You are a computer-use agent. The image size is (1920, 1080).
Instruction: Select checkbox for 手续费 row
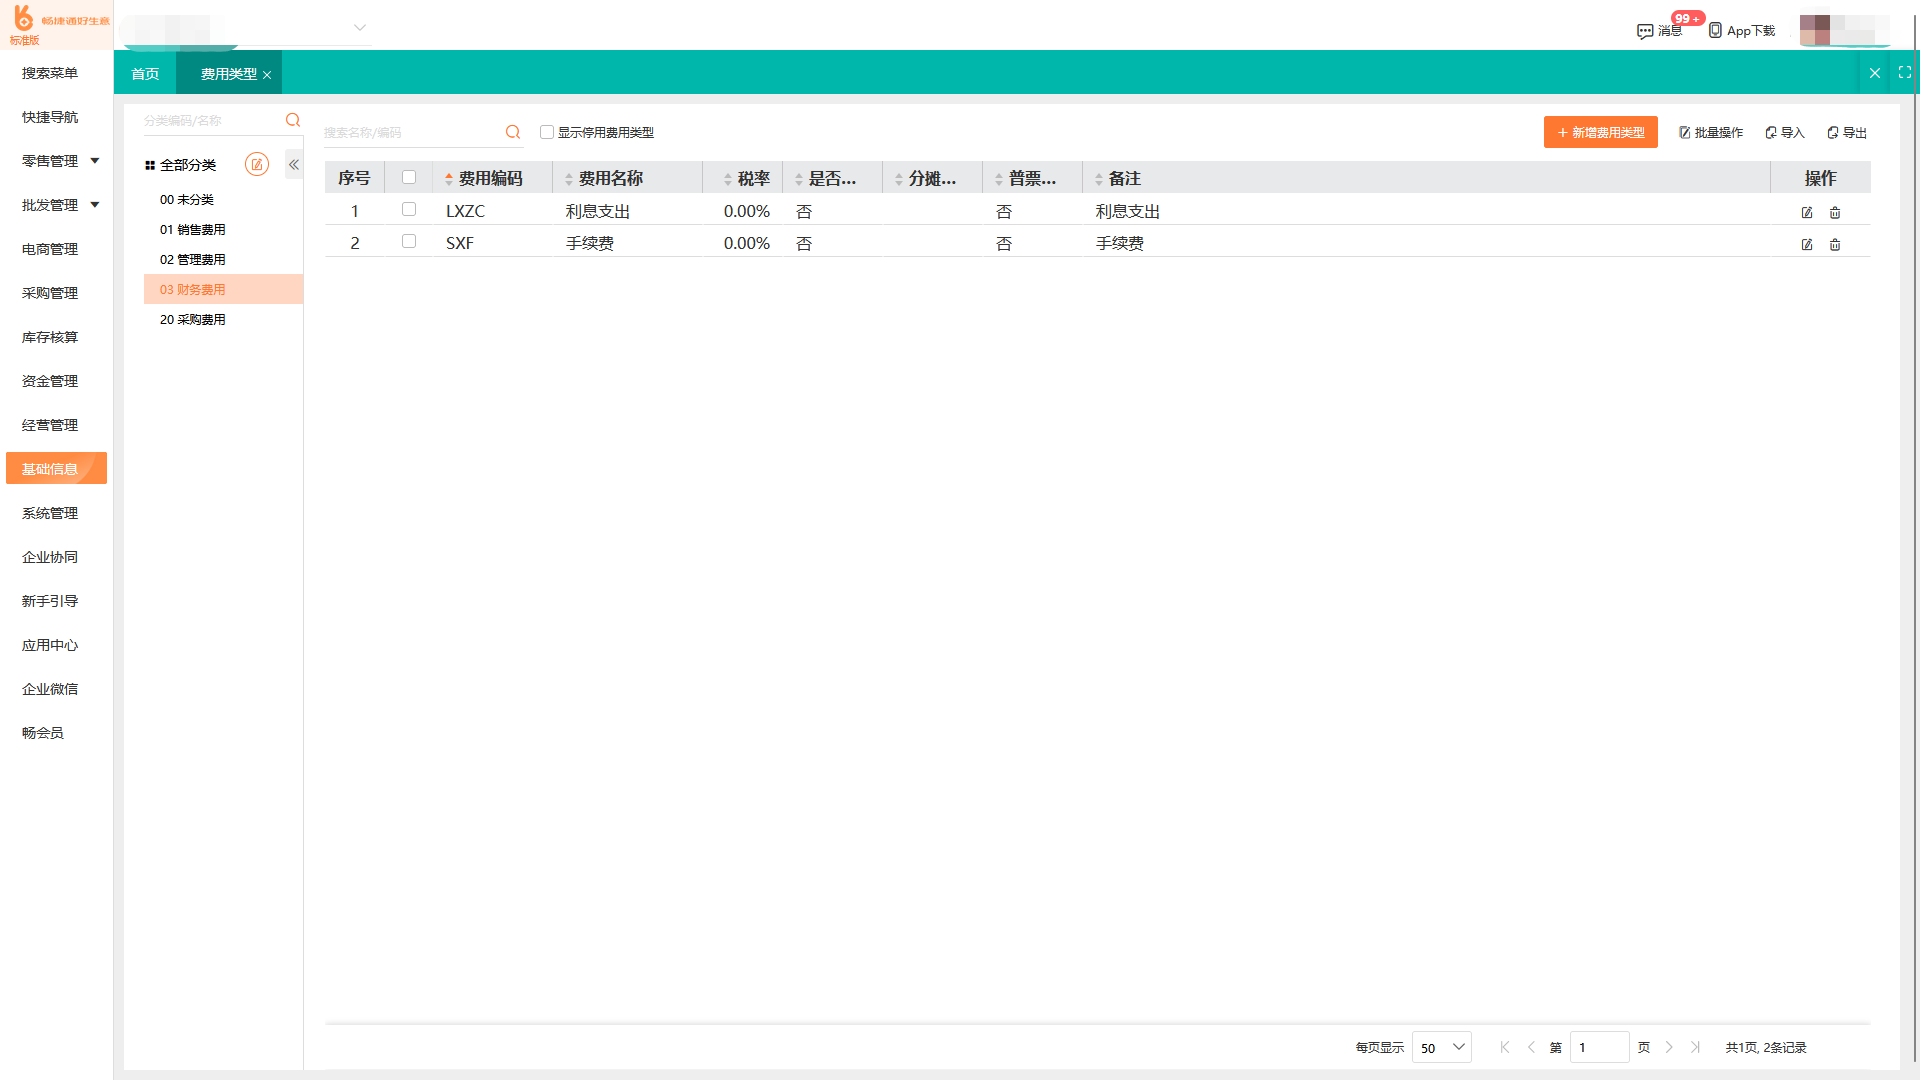pyautogui.click(x=409, y=243)
